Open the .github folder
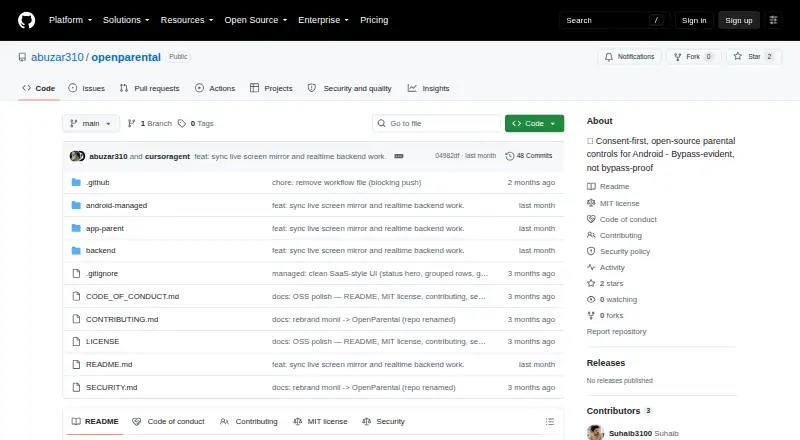Image resolution: width=800 pixels, height=440 pixels. click(97, 182)
